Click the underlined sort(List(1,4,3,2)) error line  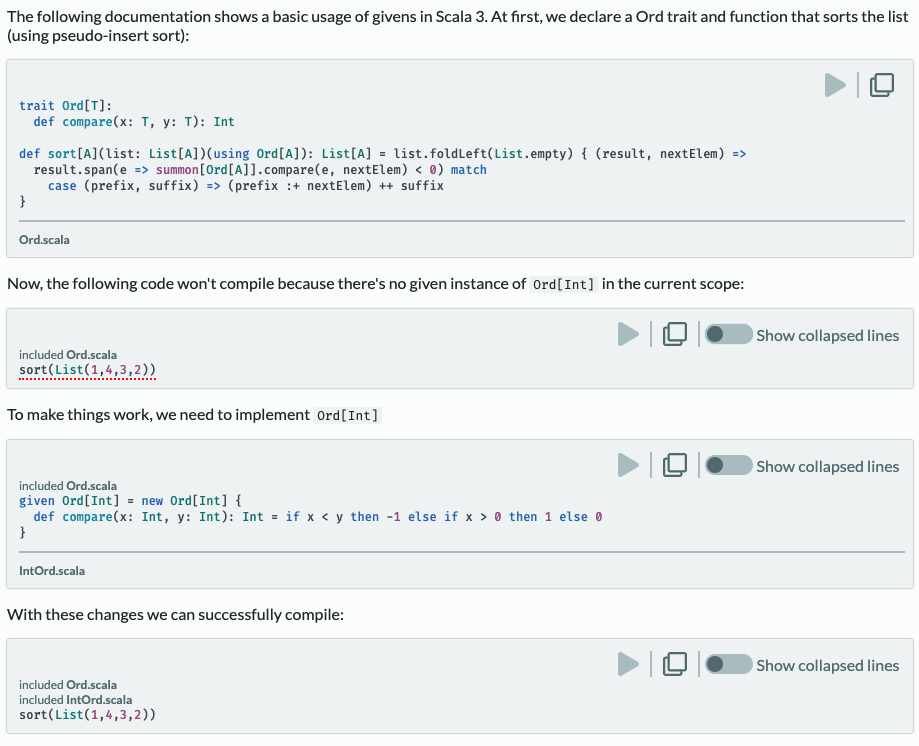[87, 371]
